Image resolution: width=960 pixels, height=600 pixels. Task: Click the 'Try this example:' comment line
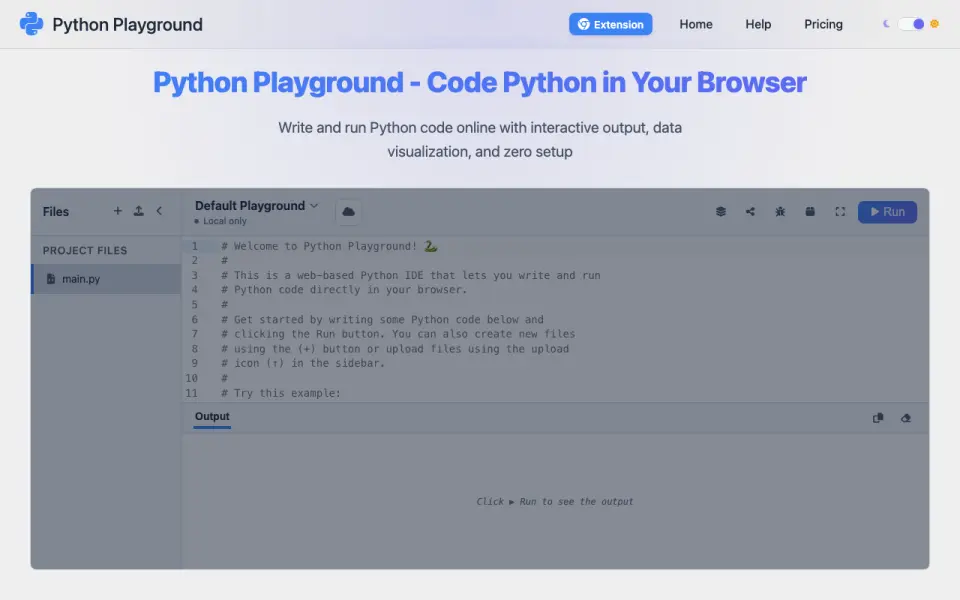[280, 393]
